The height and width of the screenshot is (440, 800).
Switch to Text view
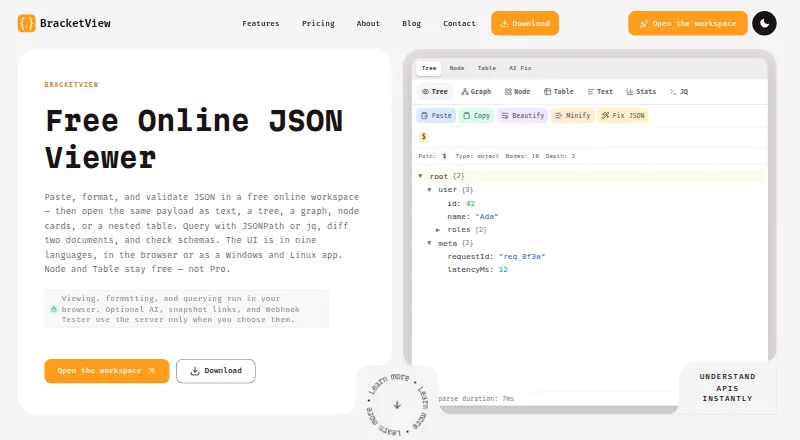coord(600,91)
